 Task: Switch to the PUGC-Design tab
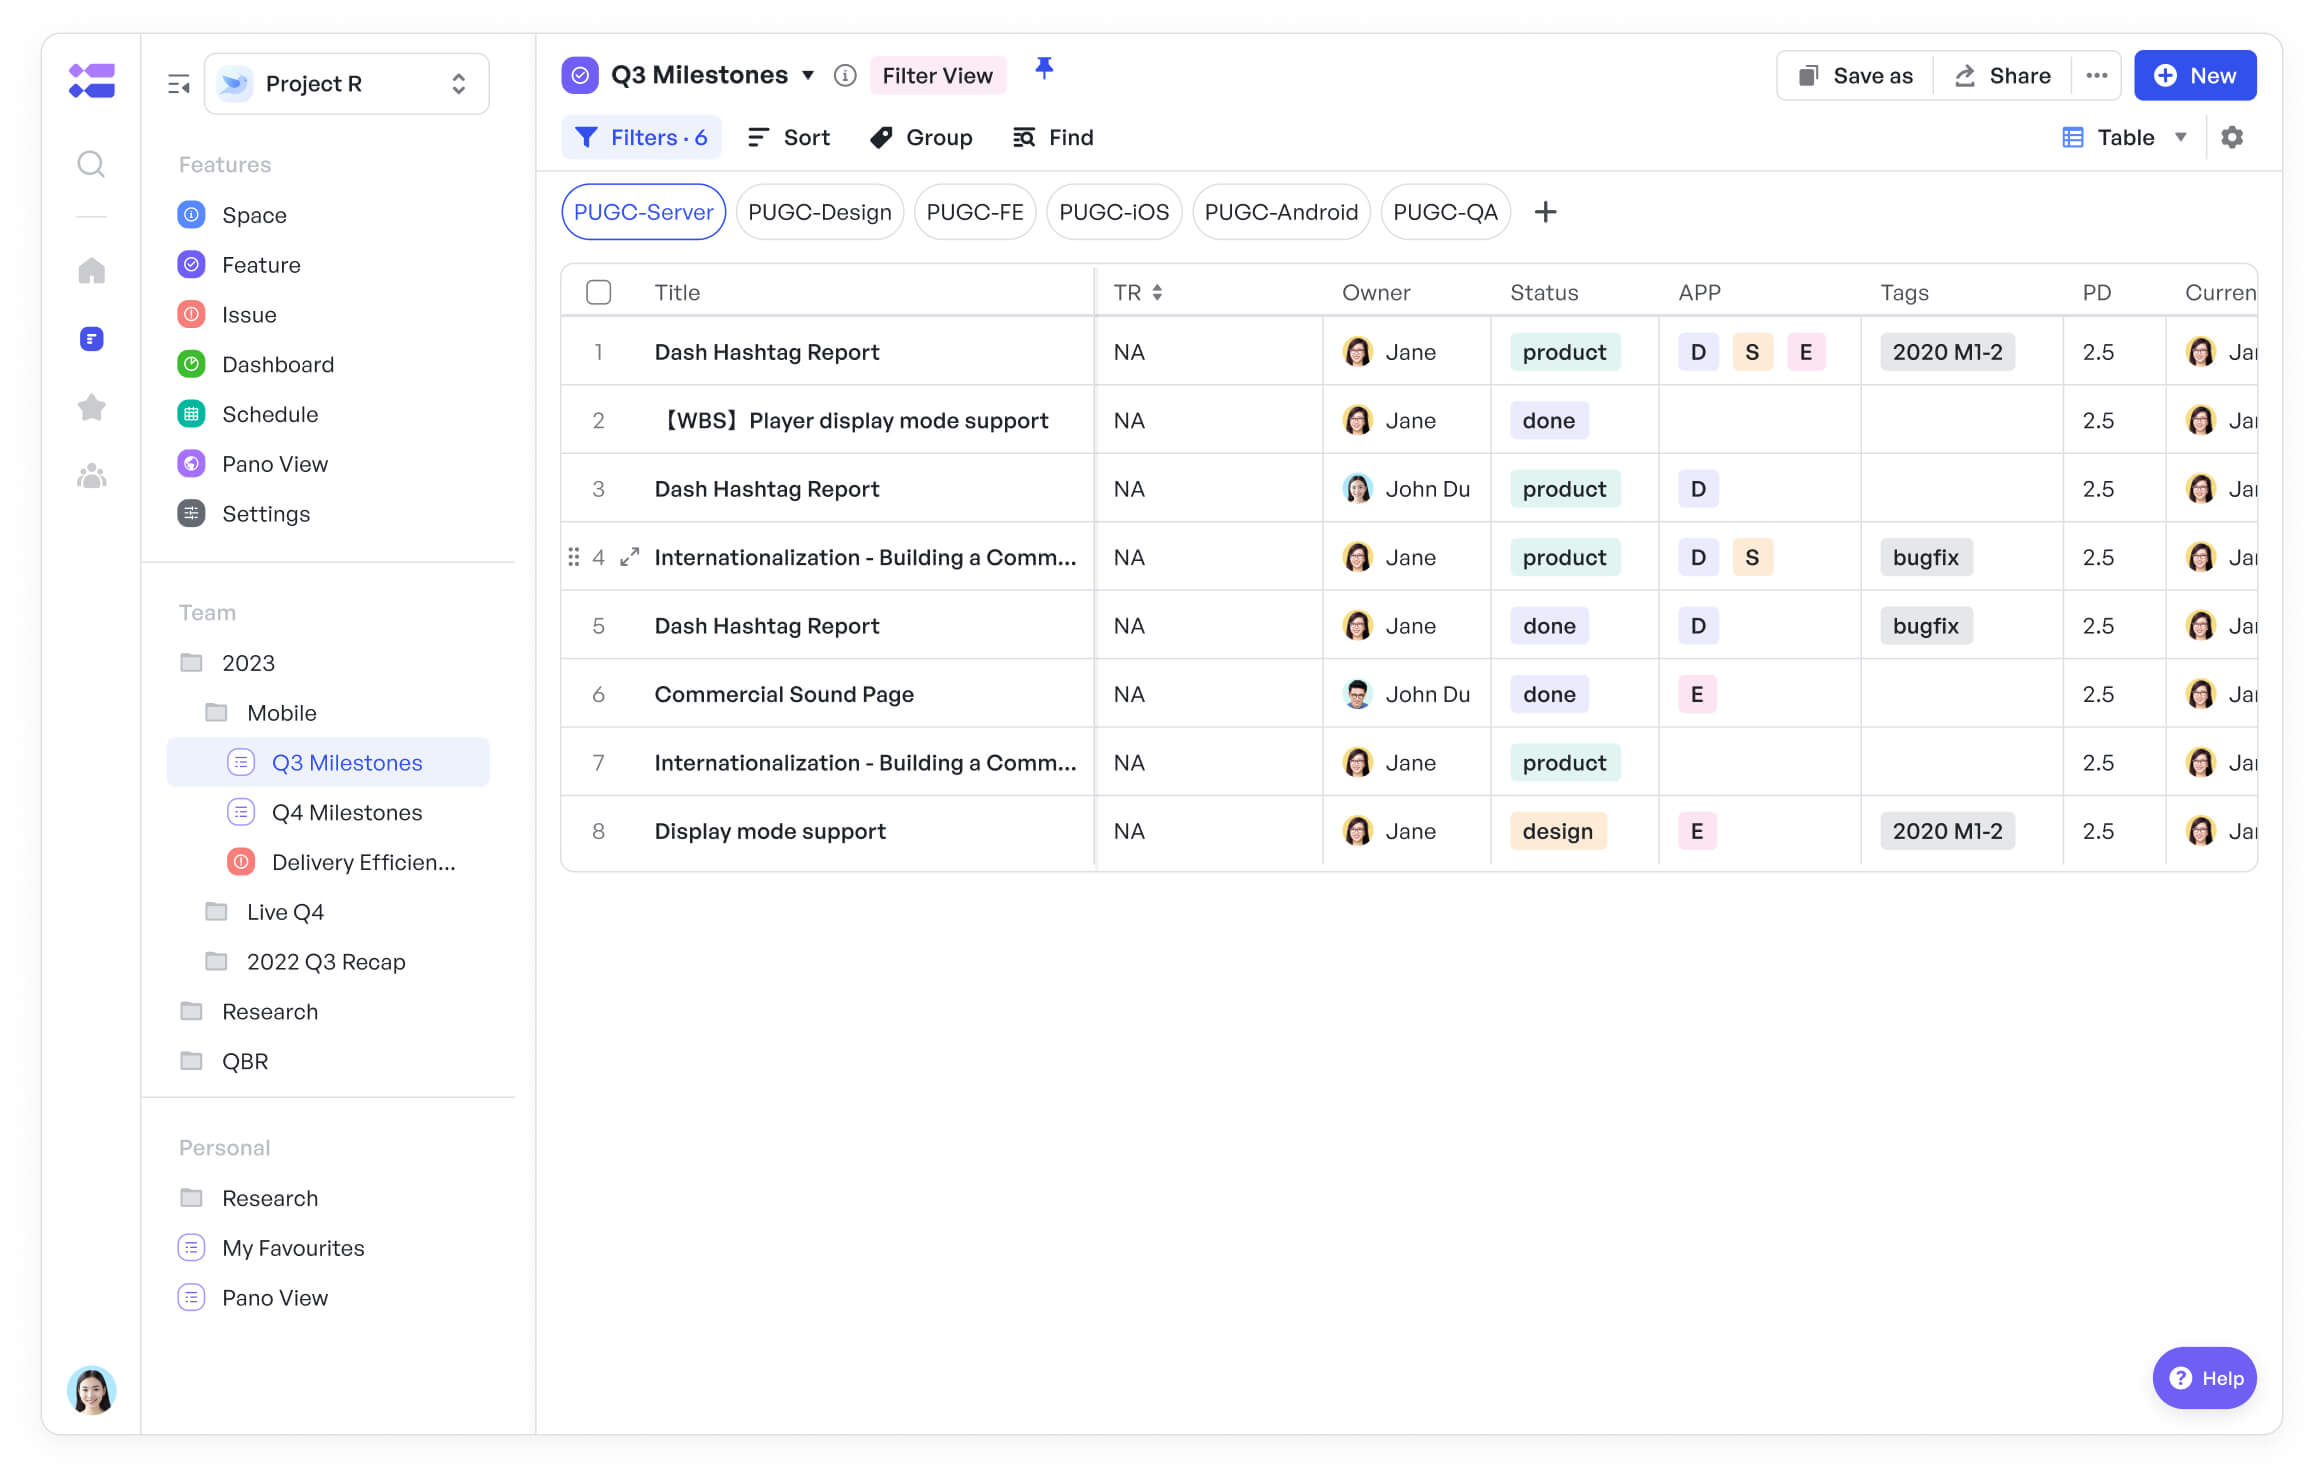819,212
